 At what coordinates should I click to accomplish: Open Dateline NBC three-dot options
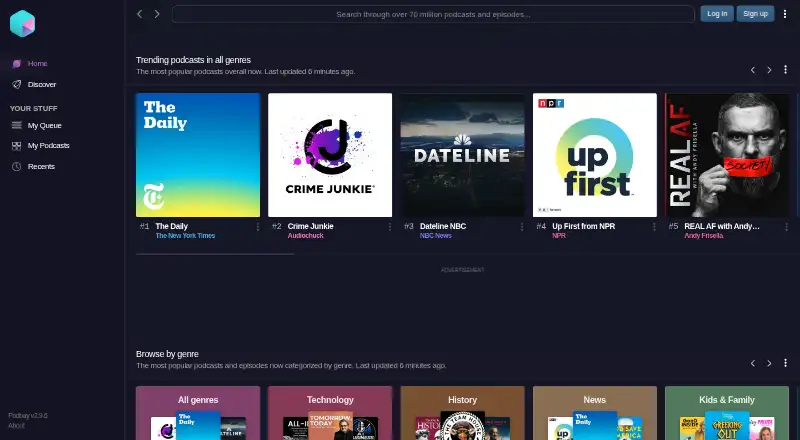tap(522, 227)
